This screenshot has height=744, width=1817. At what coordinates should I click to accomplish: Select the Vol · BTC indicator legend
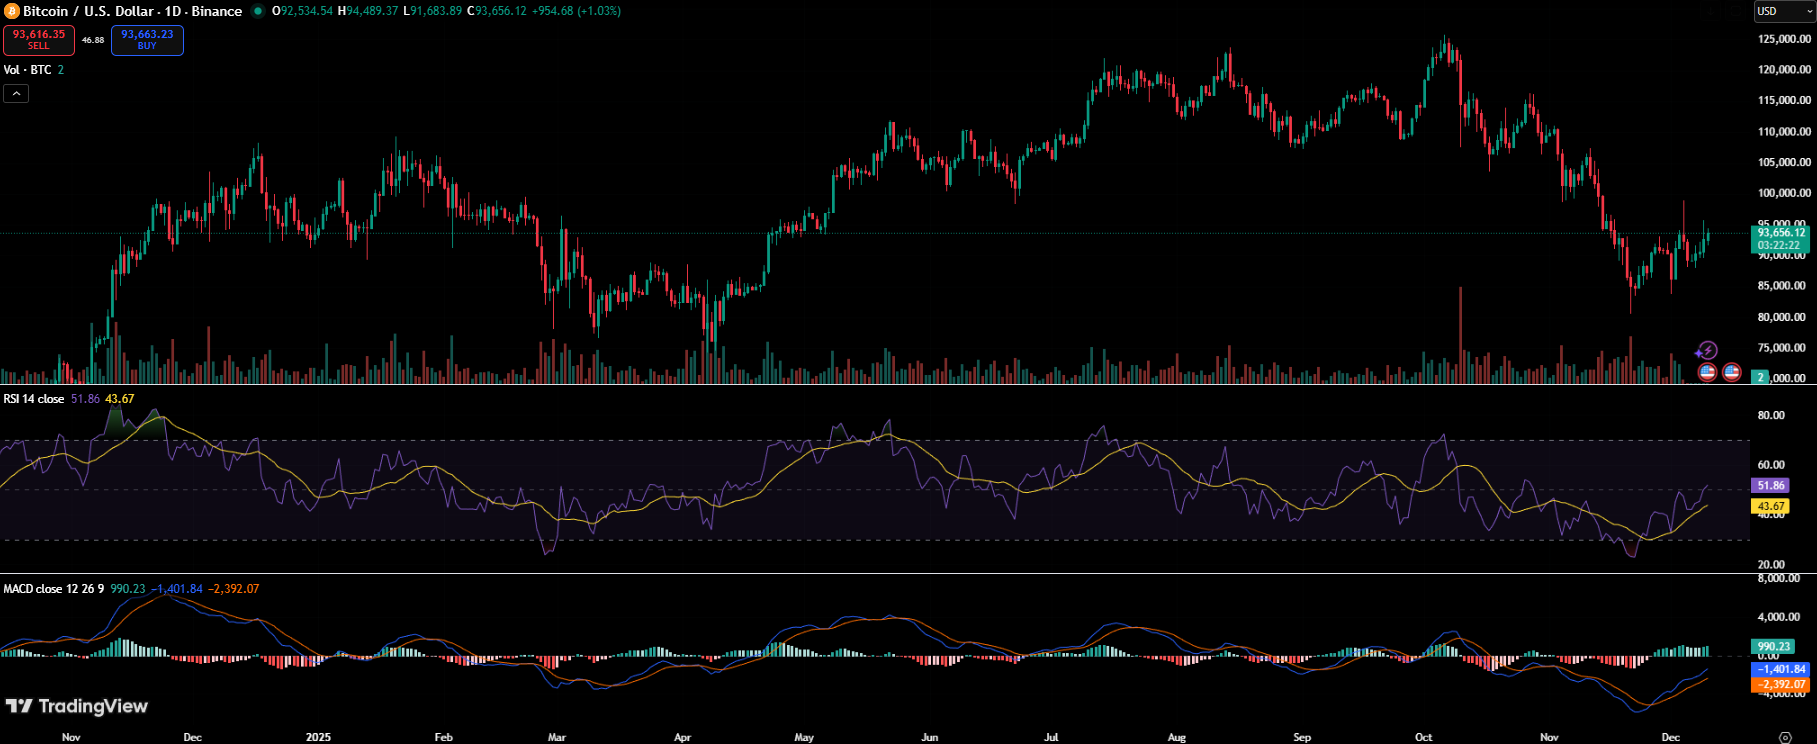pos(28,70)
